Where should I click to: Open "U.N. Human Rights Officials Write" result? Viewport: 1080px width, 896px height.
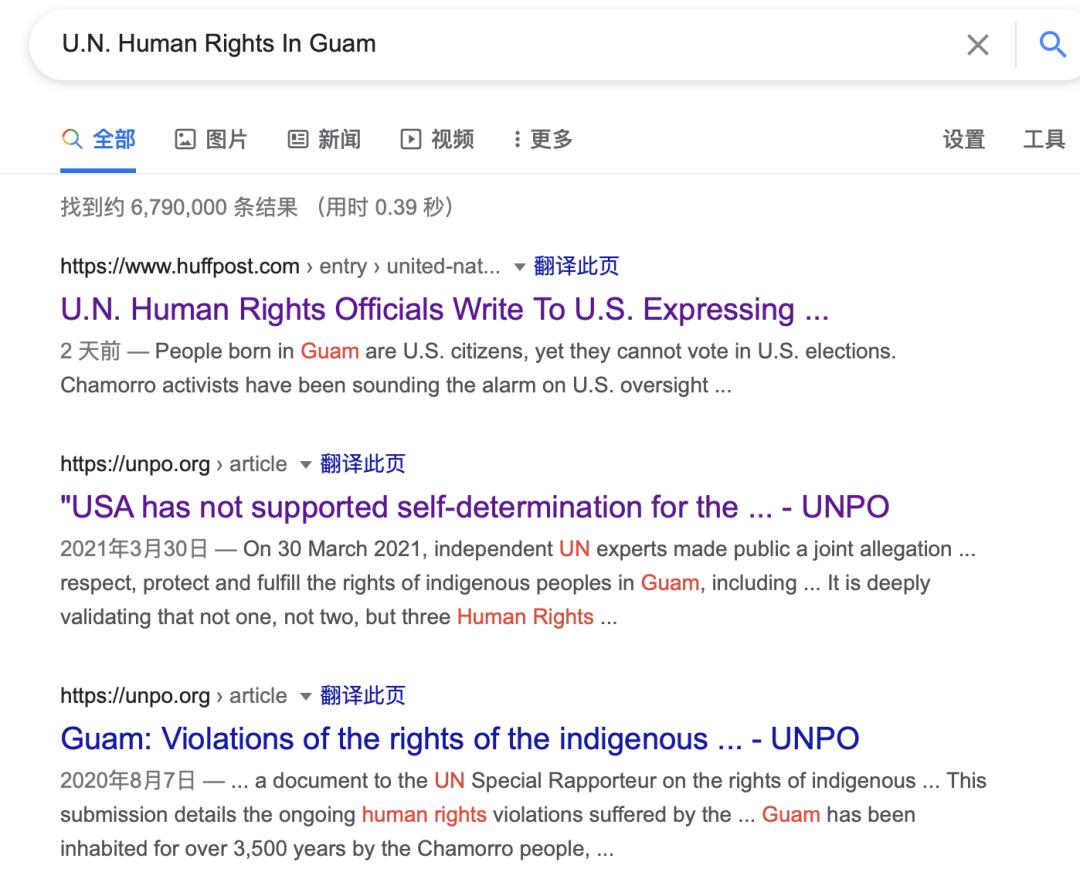(x=444, y=309)
